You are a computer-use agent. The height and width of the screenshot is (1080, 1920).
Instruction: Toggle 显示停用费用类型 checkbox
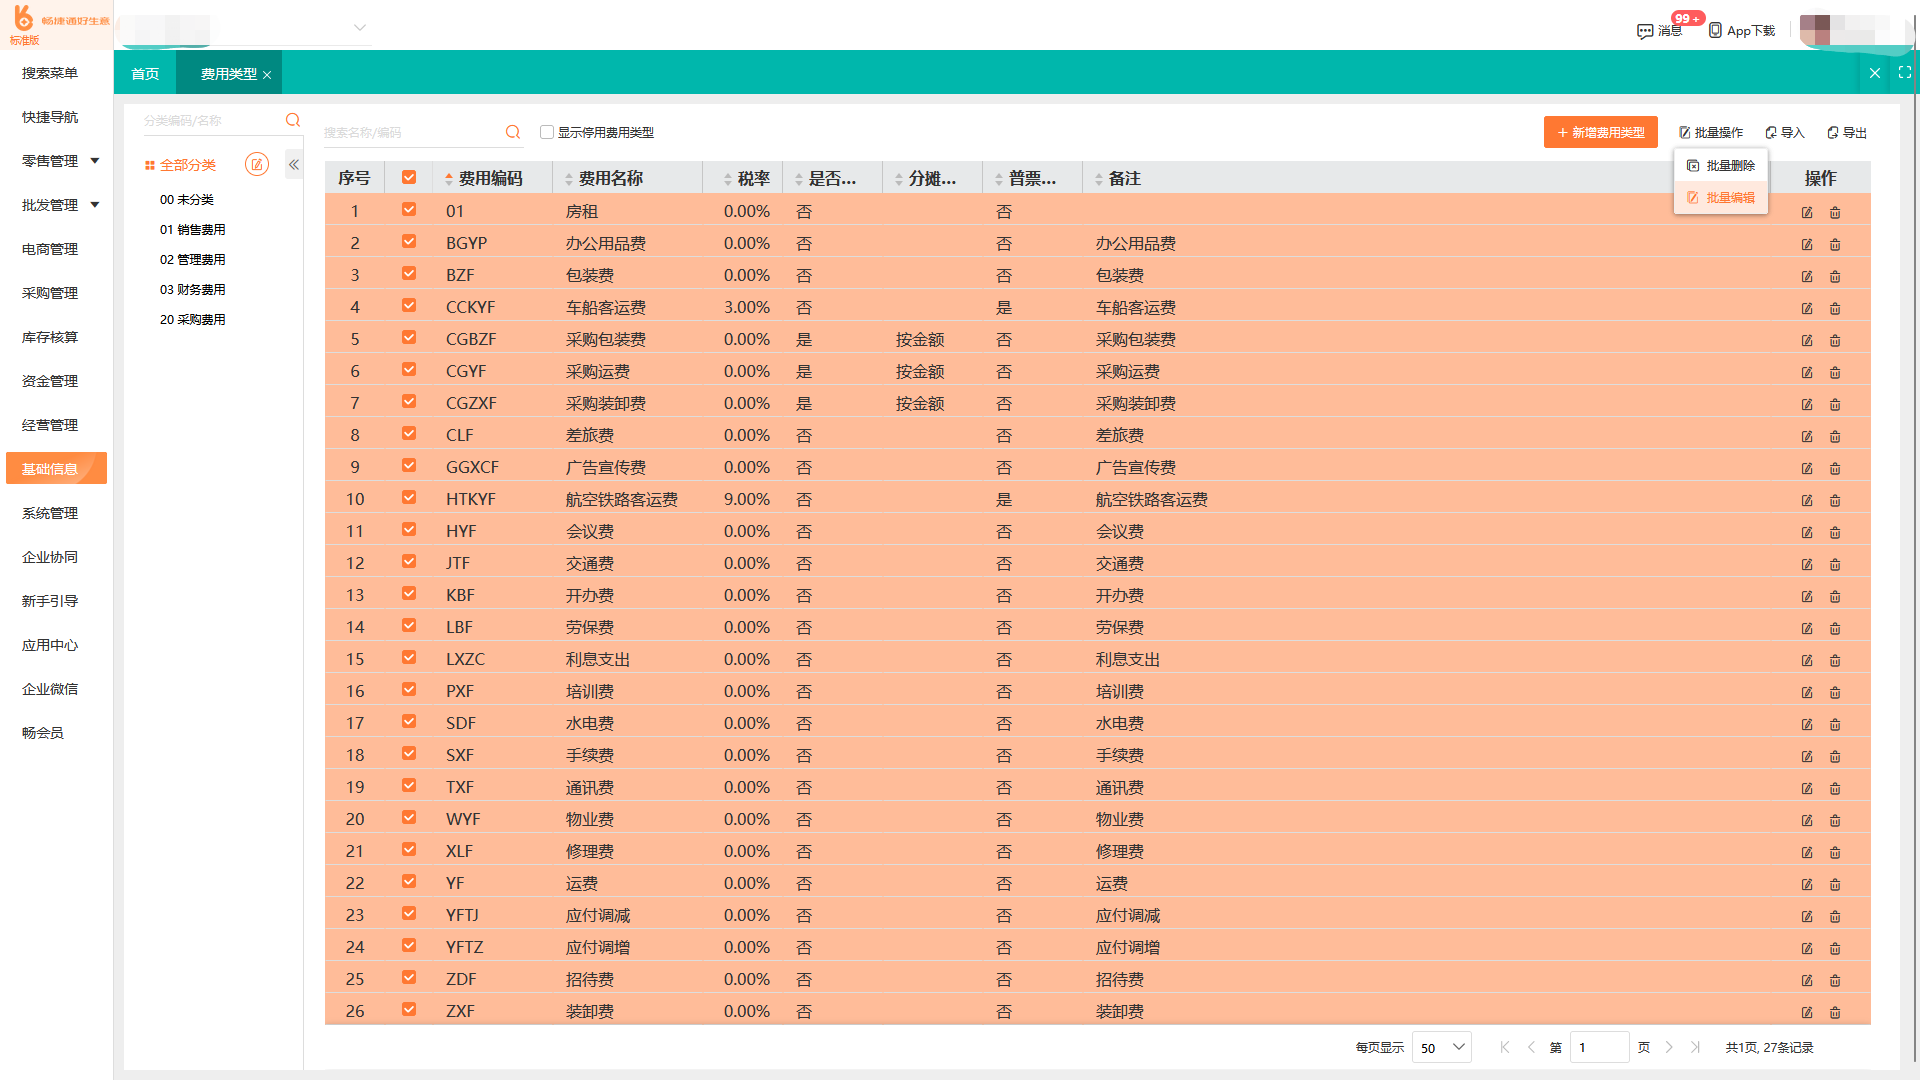(546, 131)
